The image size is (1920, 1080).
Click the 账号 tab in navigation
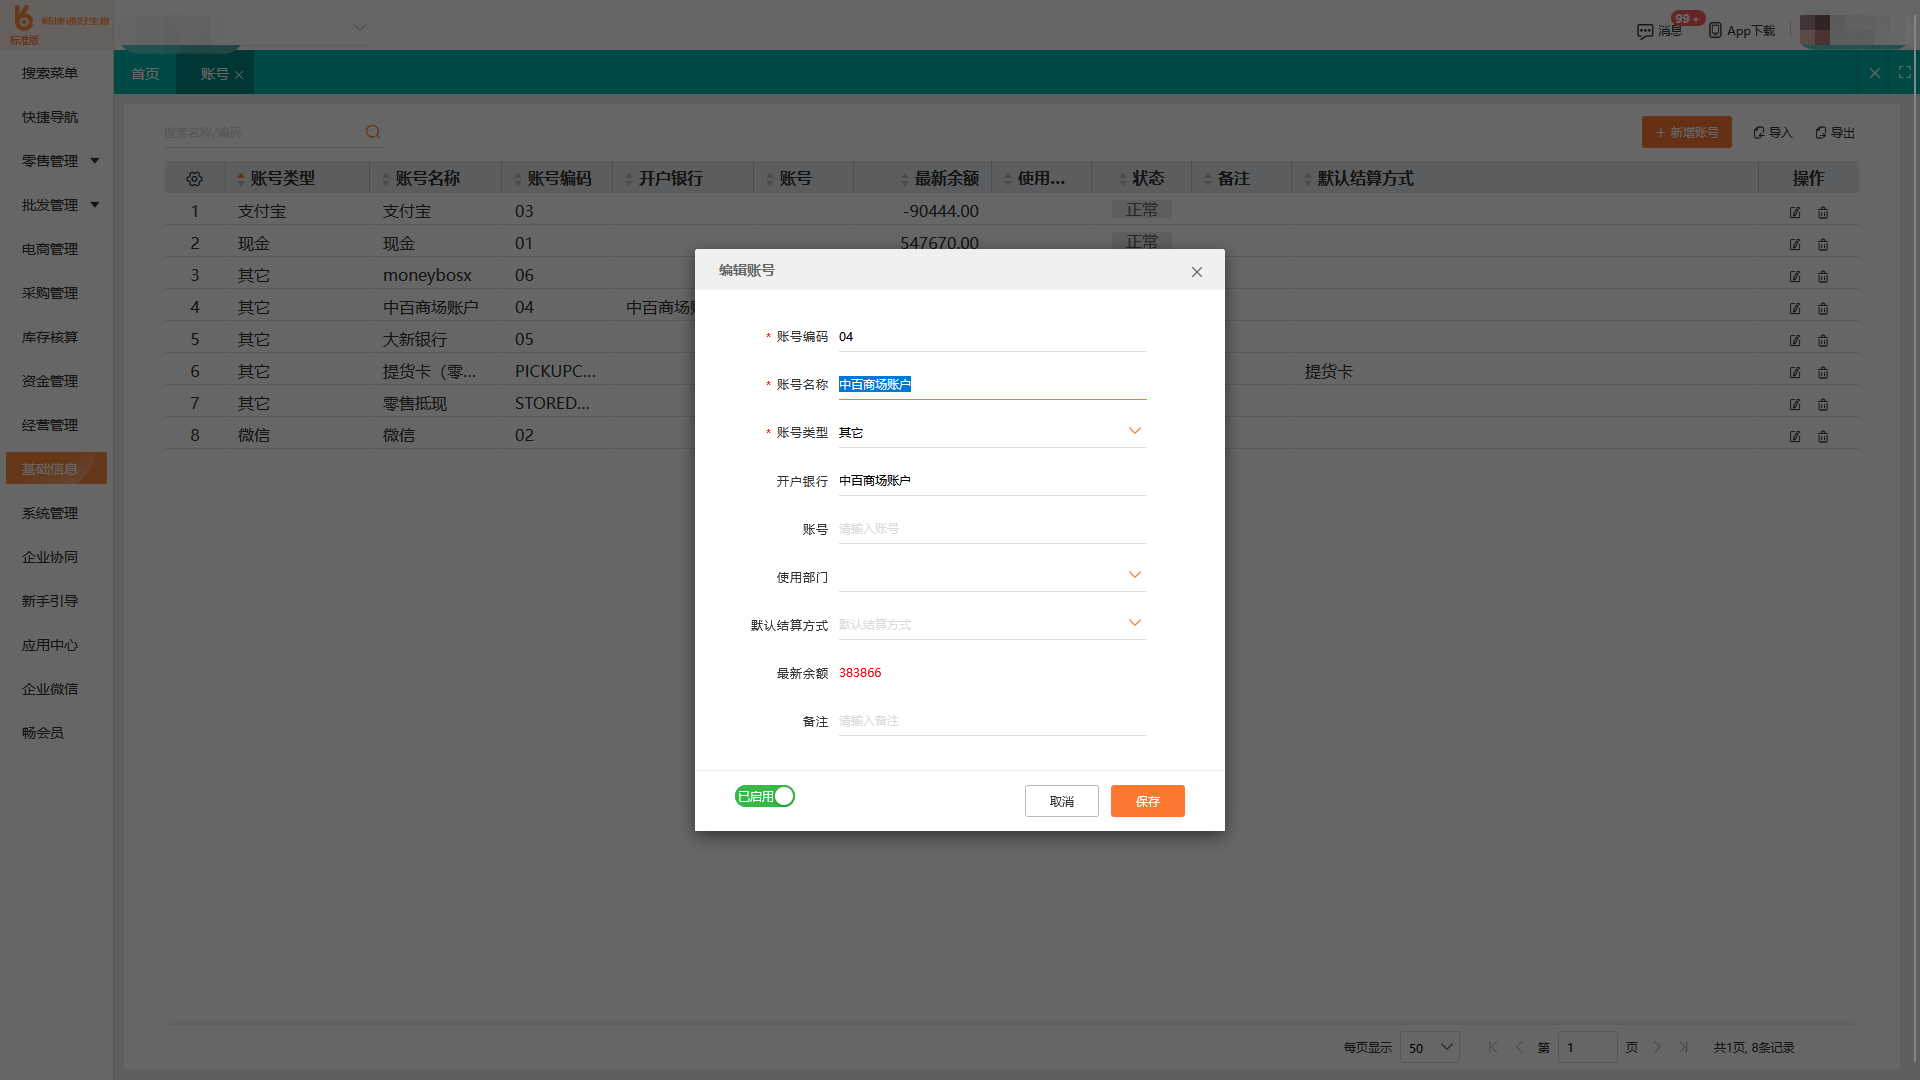214,73
